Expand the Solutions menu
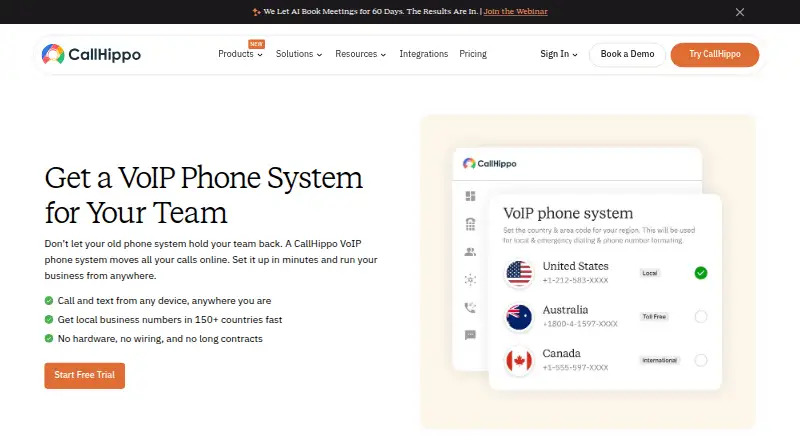 click(x=299, y=54)
